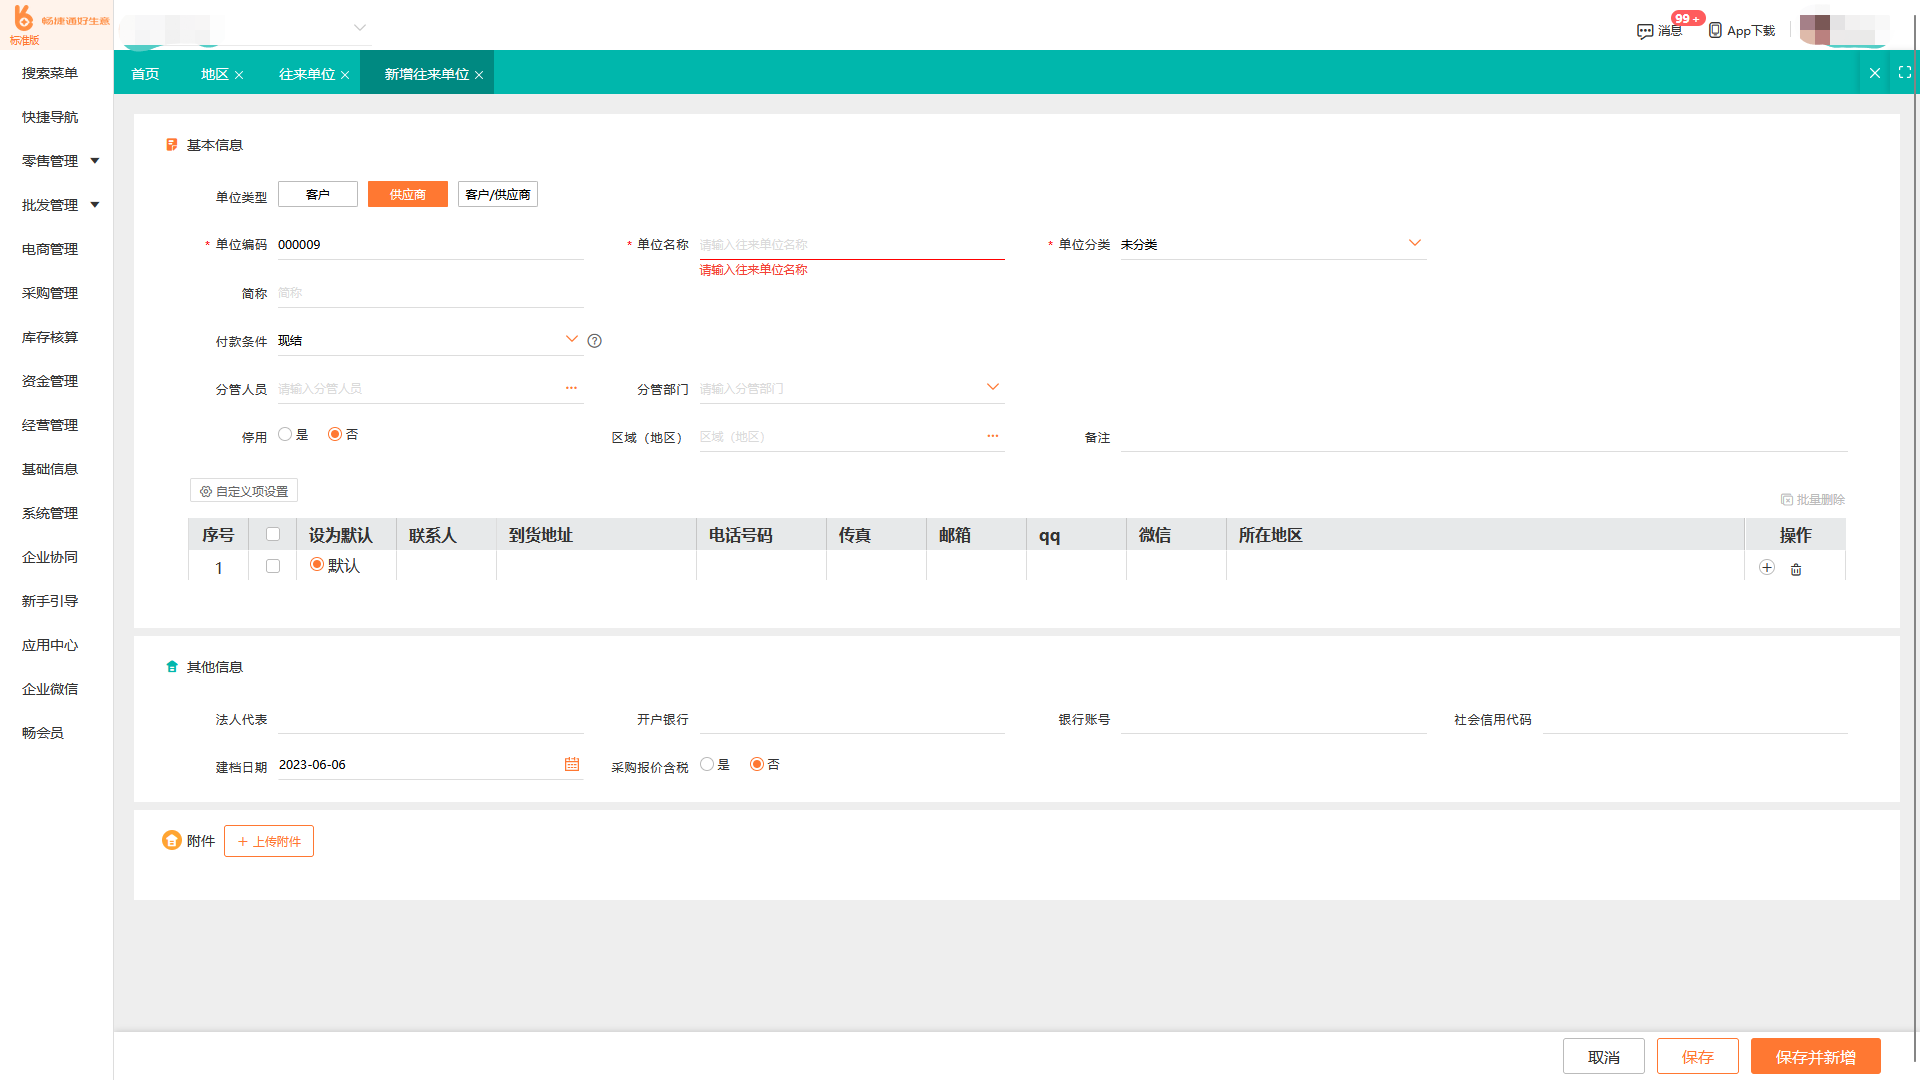Toggle 停用 radio button to 是
1920x1080 pixels.
(286, 434)
